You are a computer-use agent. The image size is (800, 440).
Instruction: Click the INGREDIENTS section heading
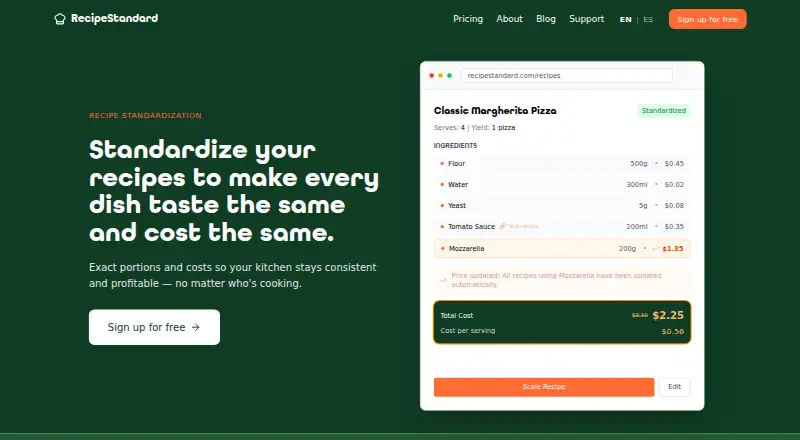click(x=455, y=145)
